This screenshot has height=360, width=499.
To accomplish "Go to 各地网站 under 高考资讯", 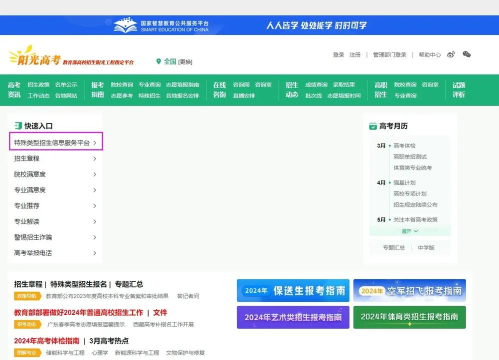I will point(66,96).
